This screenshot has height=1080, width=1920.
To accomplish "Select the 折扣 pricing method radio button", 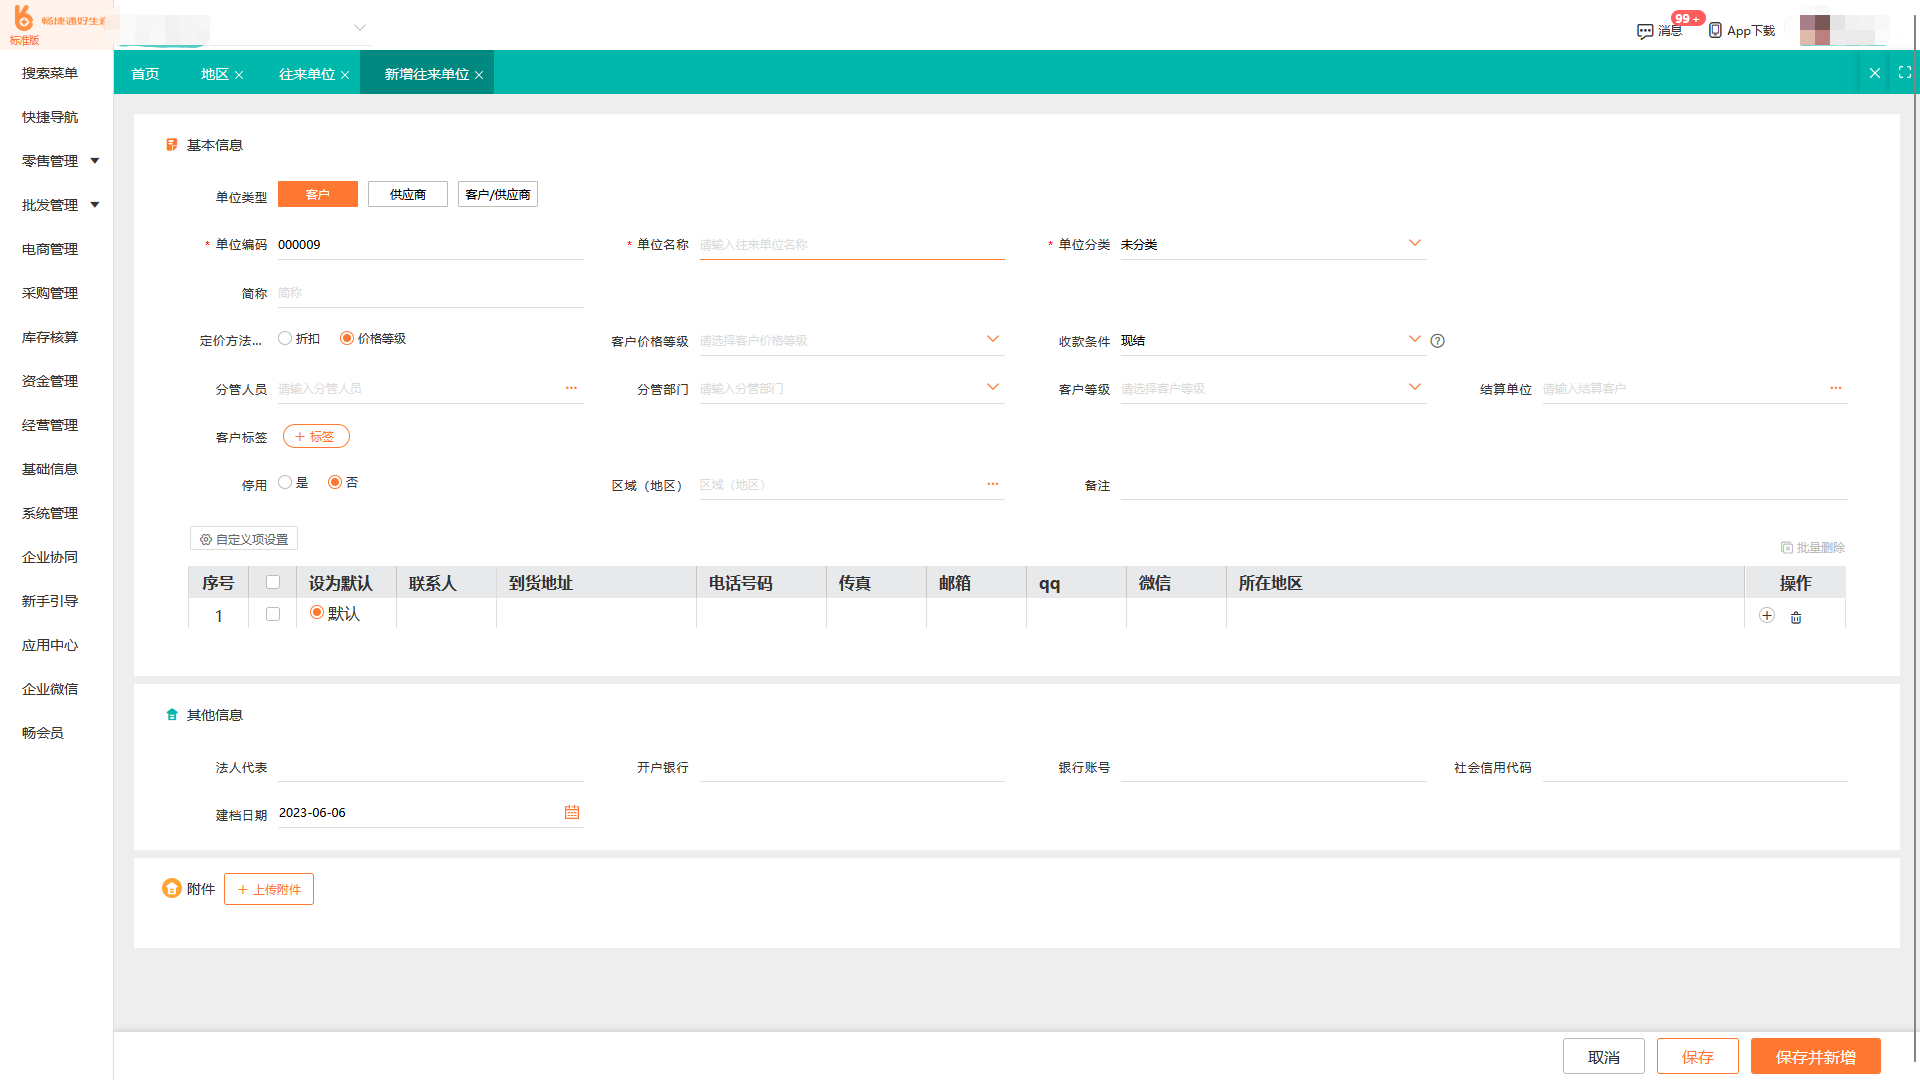I will coord(285,340).
